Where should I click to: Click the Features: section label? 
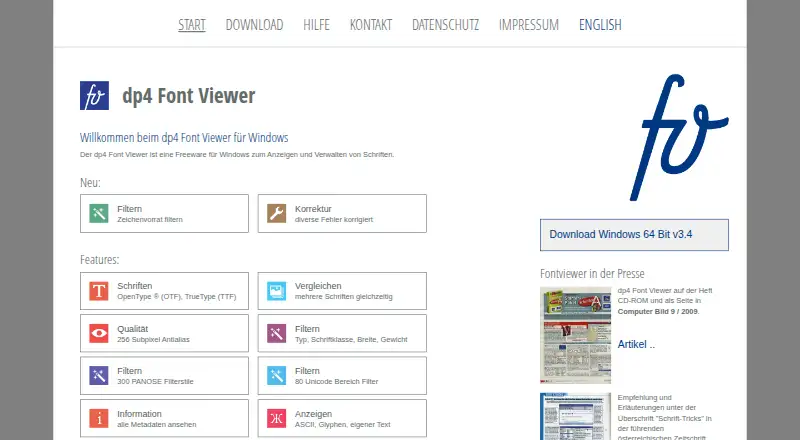pyautogui.click(x=99, y=260)
